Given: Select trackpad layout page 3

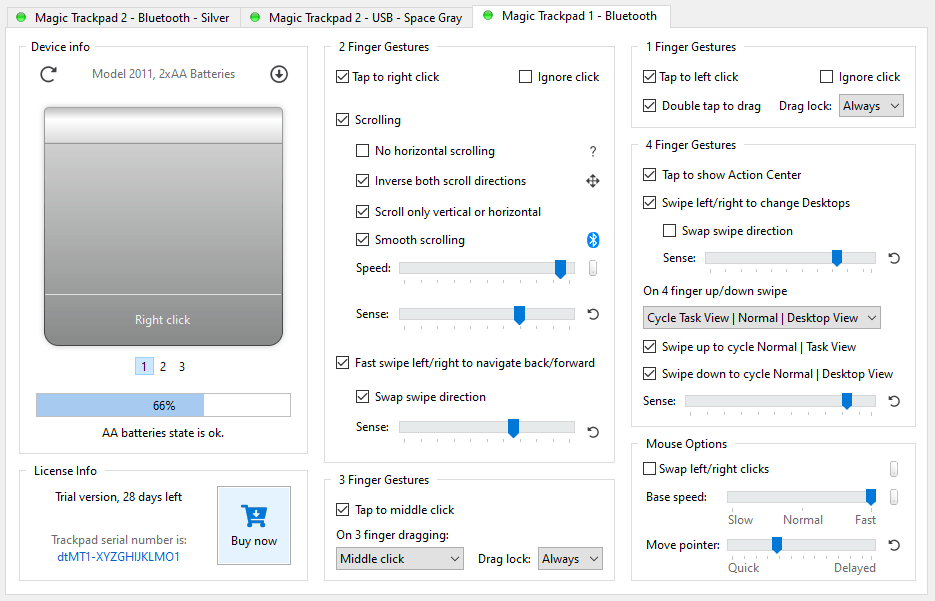Looking at the screenshot, I should 182,366.
